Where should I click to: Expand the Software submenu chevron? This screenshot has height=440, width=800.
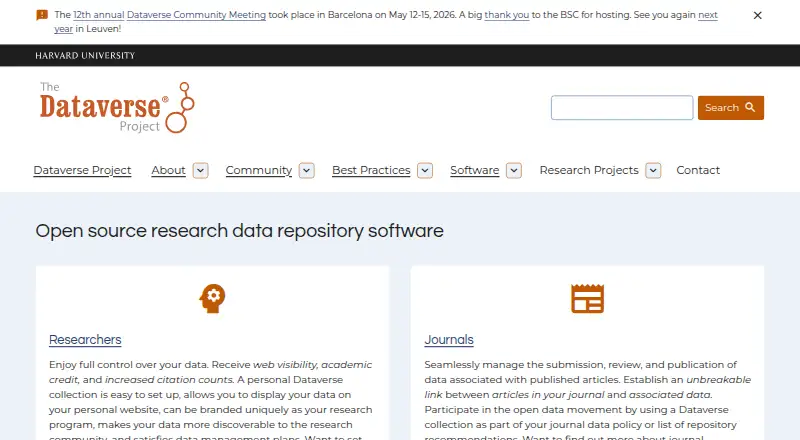click(x=514, y=170)
